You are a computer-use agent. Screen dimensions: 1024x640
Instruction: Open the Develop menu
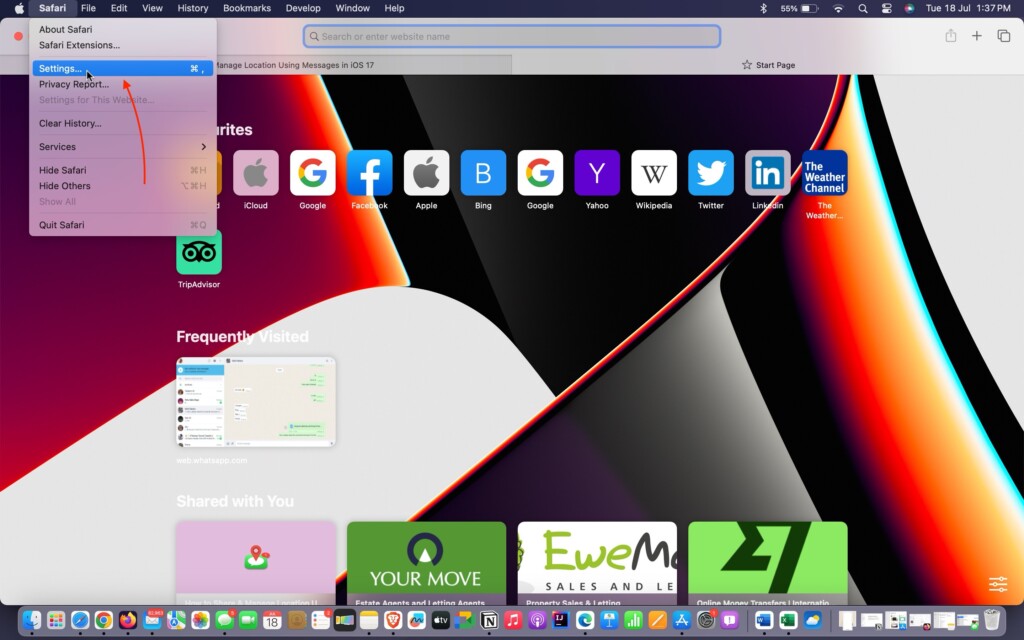(x=303, y=8)
